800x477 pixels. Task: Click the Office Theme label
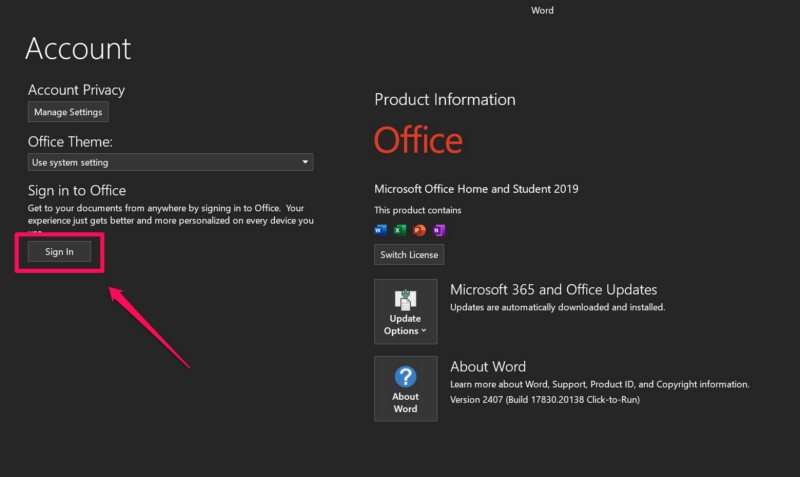coord(70,142)
